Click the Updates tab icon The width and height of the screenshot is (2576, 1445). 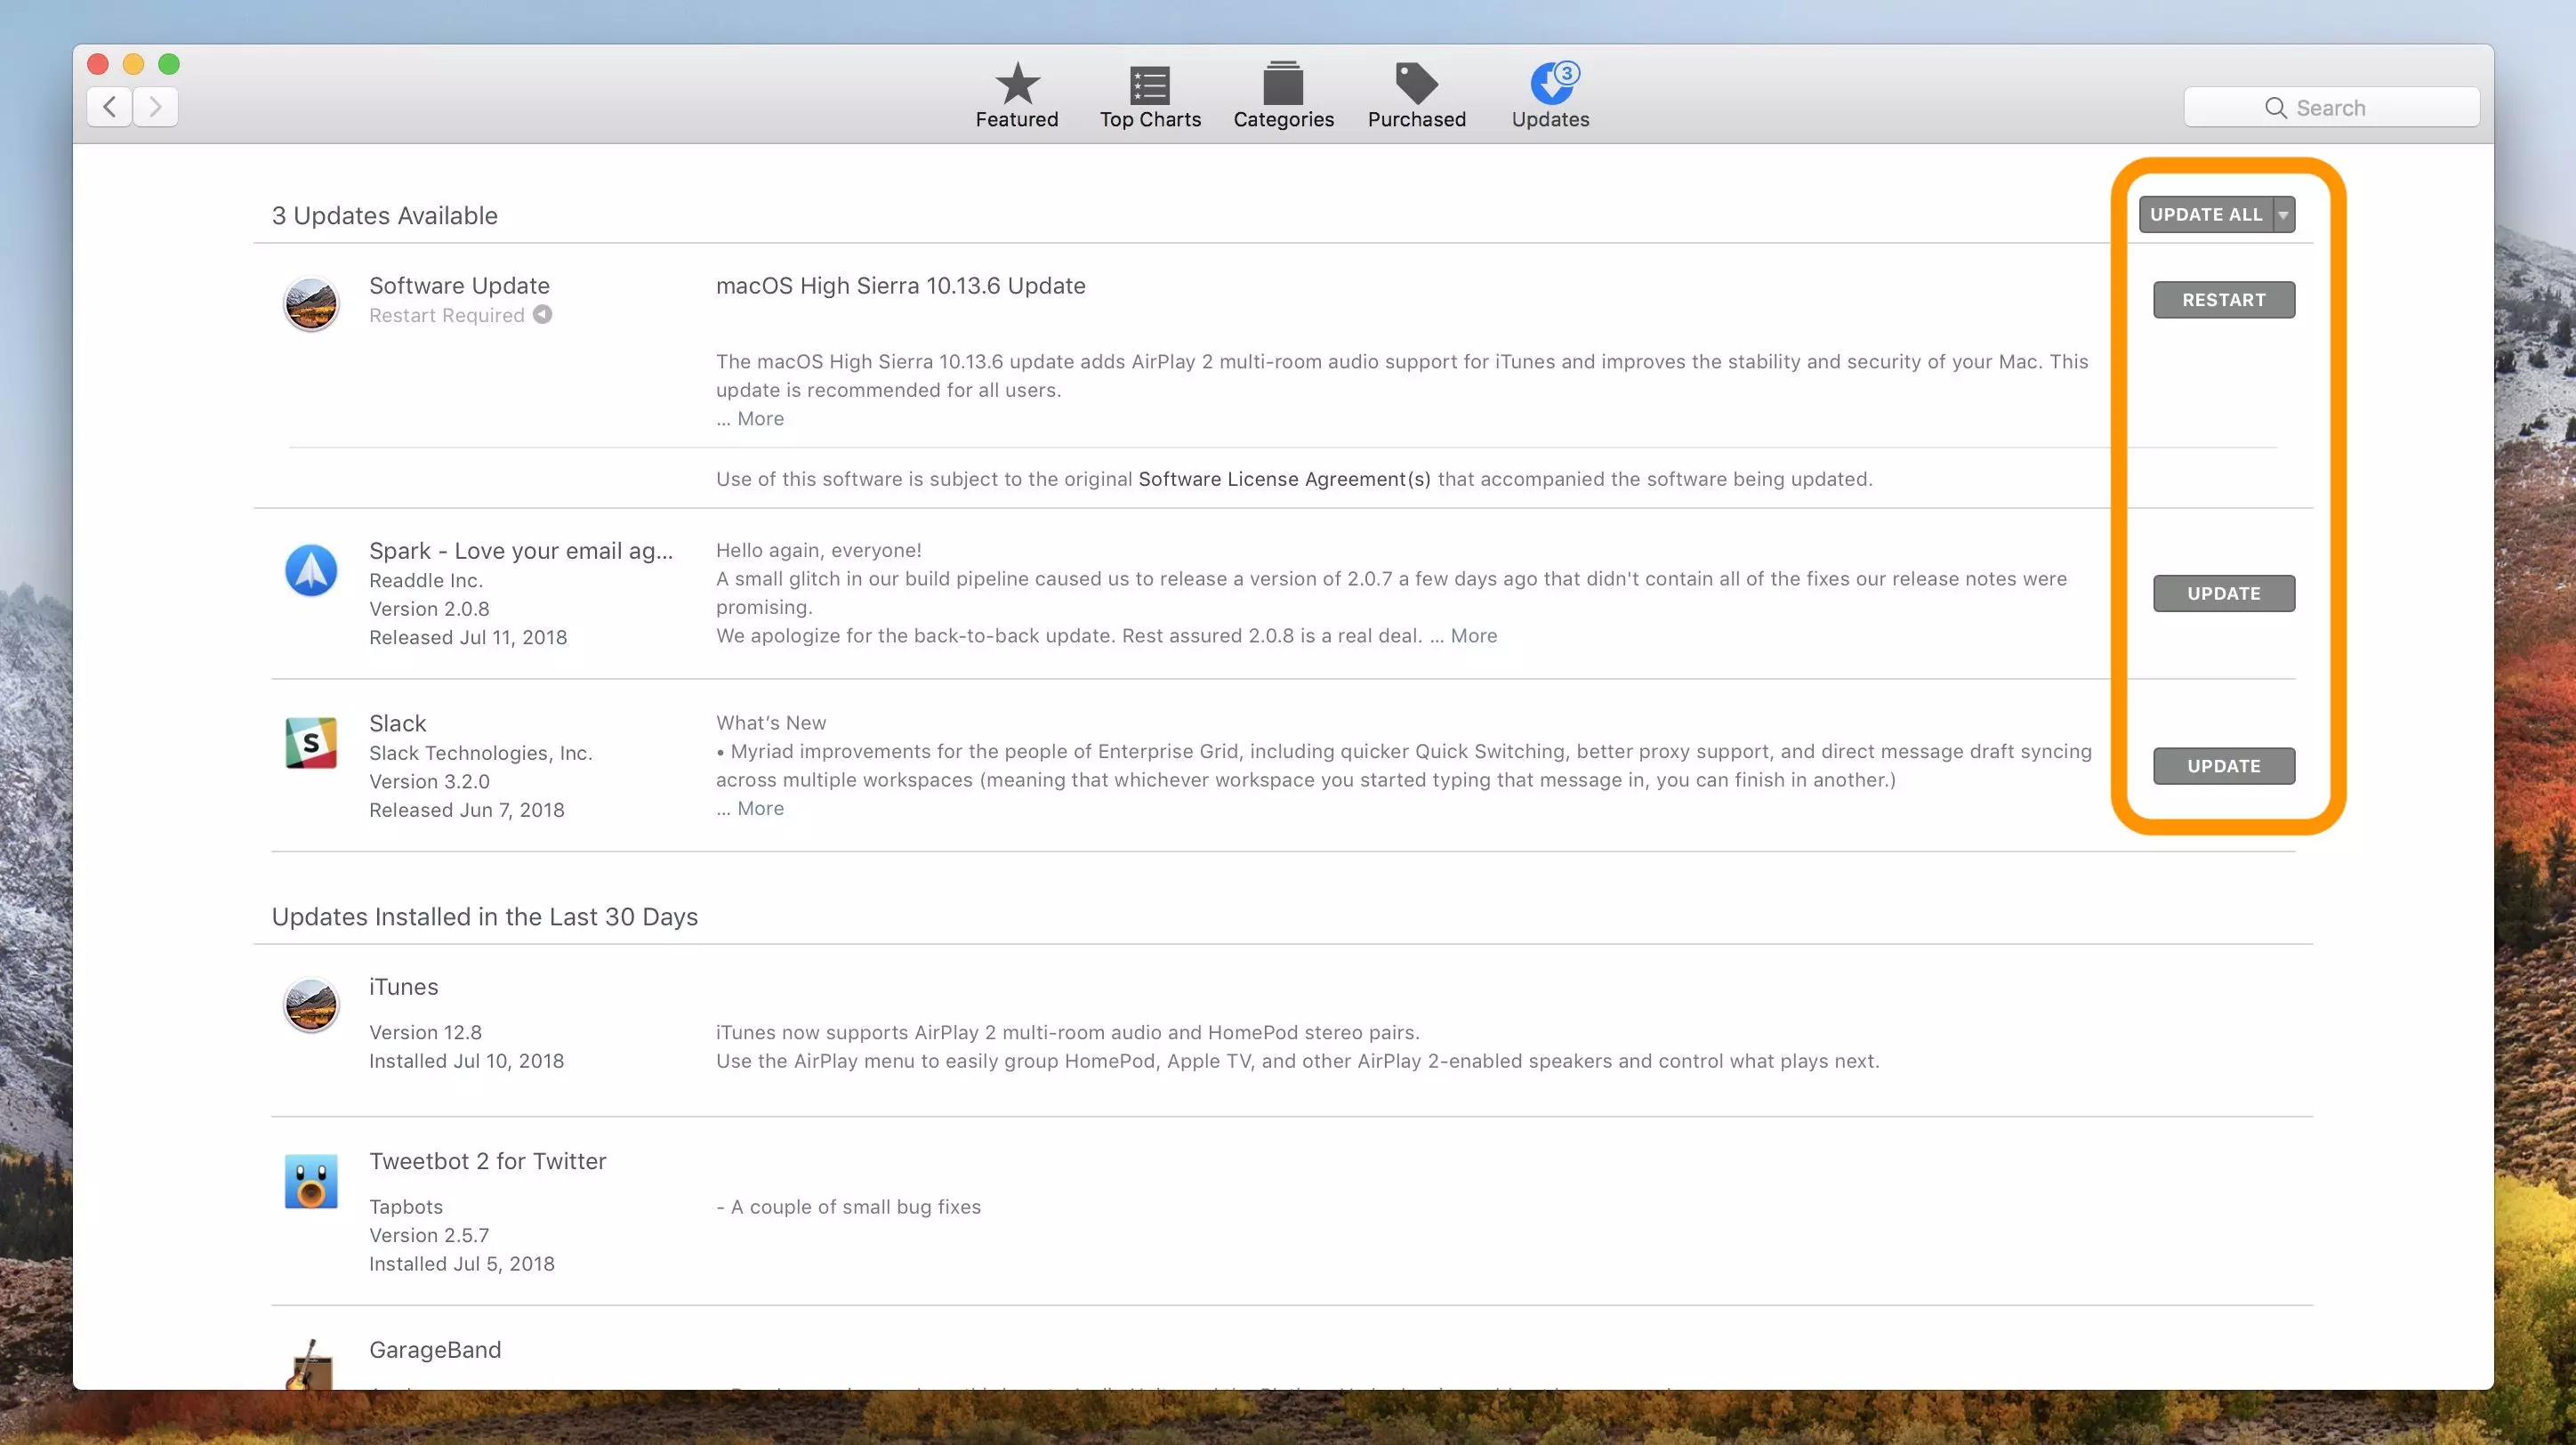1550,84
